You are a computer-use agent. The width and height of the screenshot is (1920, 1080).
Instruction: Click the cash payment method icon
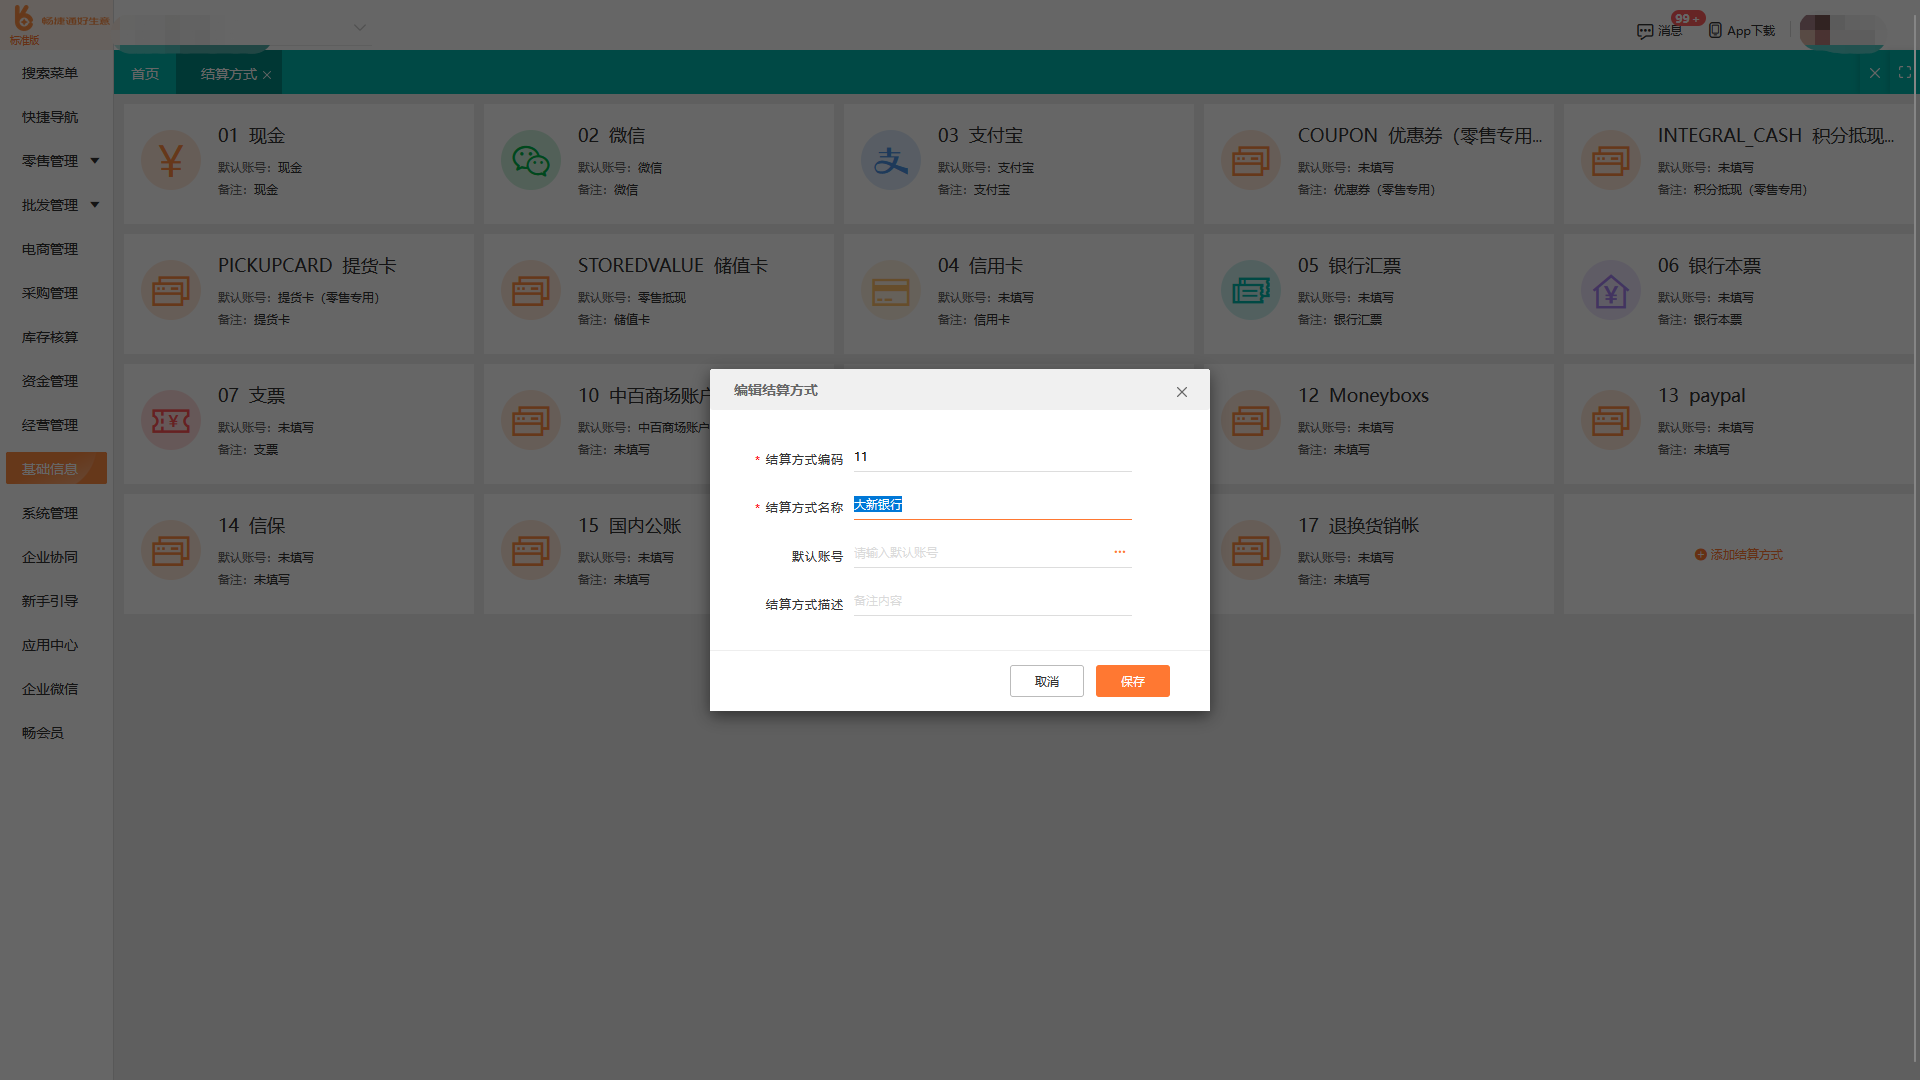point(171,158)
